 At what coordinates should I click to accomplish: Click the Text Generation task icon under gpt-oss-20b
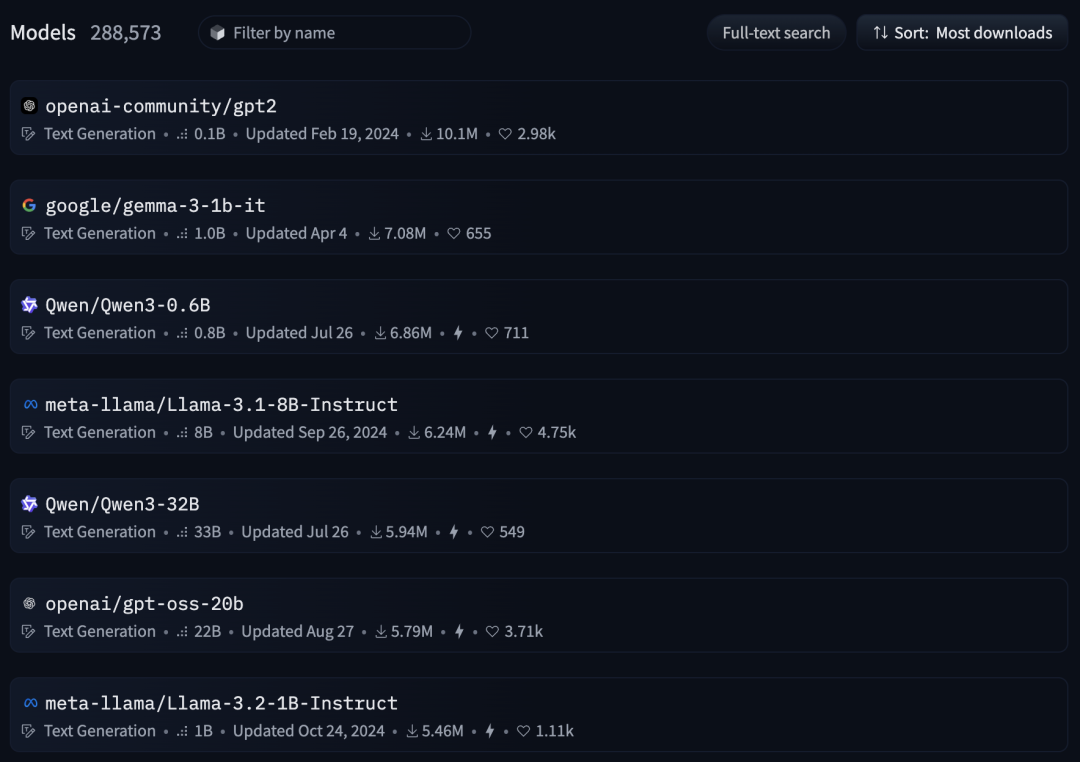pos(28,631)
